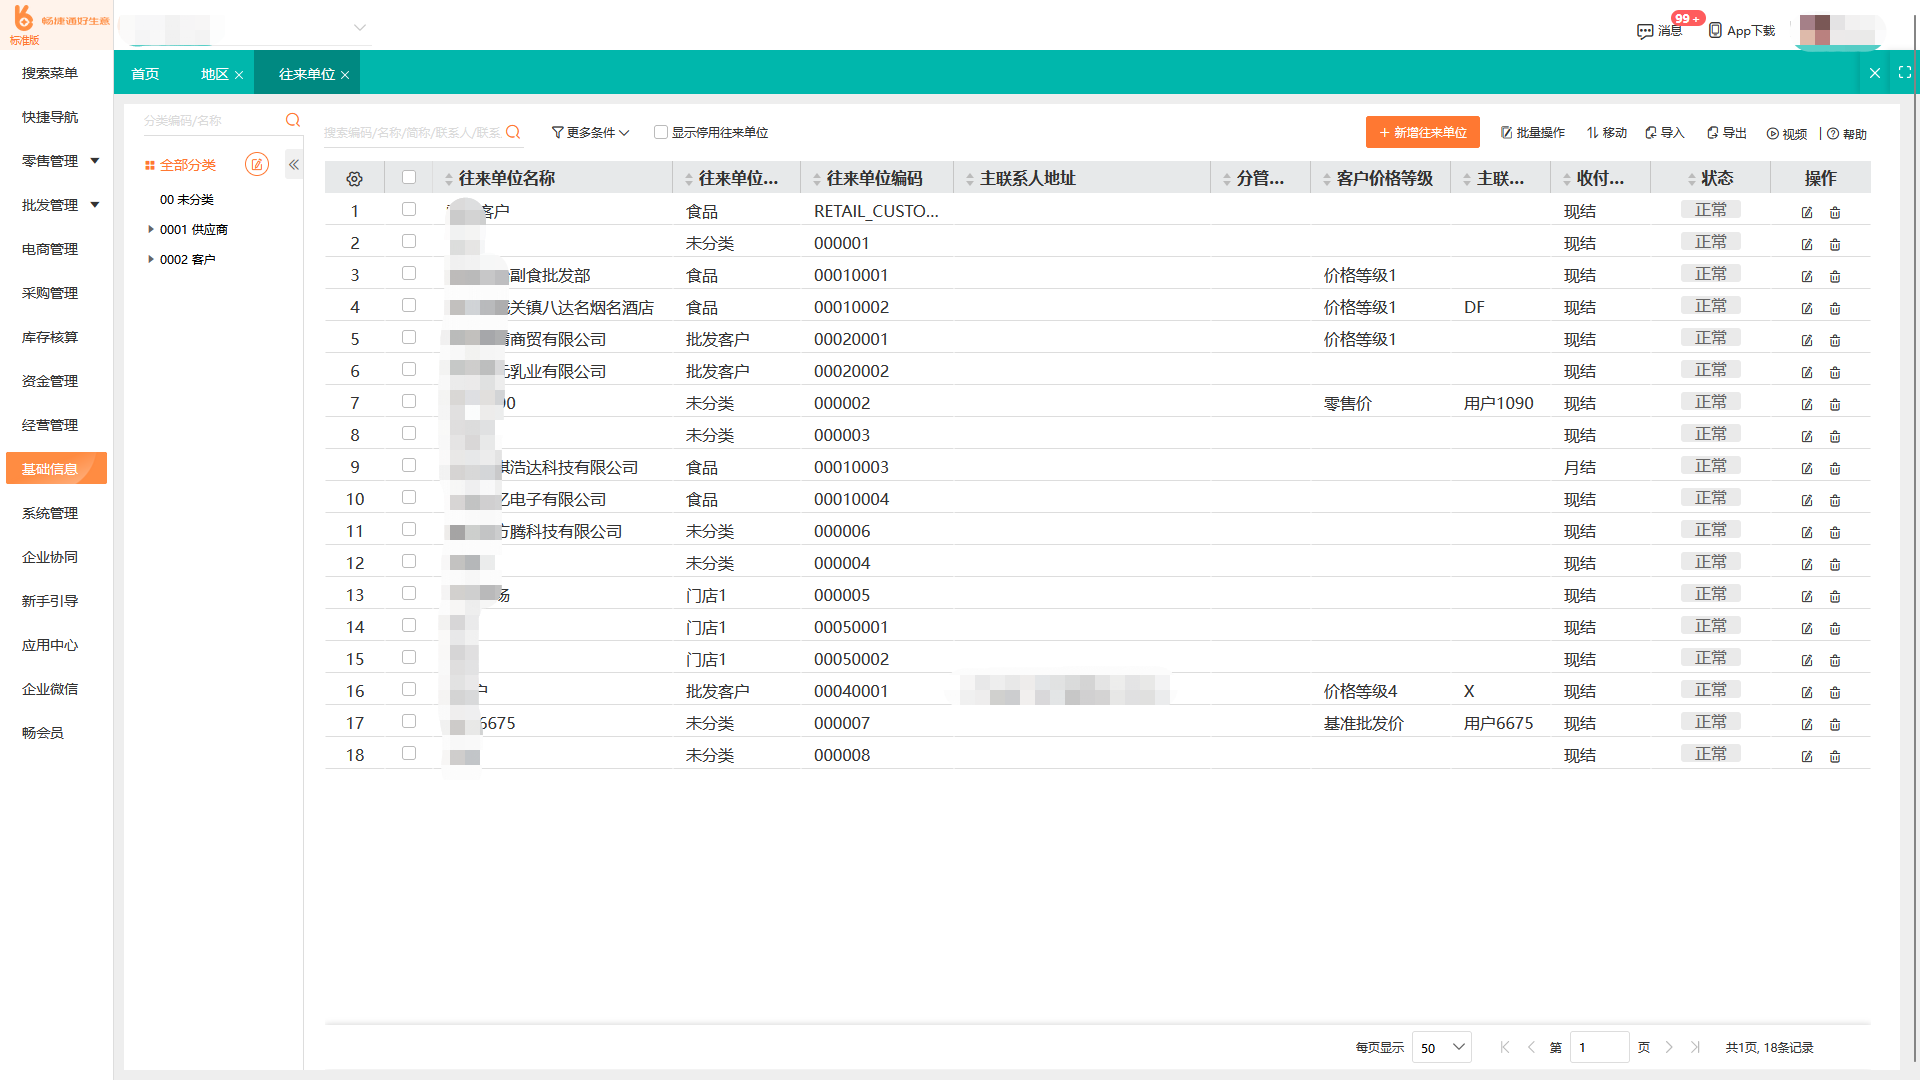This screenshot has width=1920, height=1080.
Task: Toggle 显示停用单位 checkbox
Action: (661, 132)
